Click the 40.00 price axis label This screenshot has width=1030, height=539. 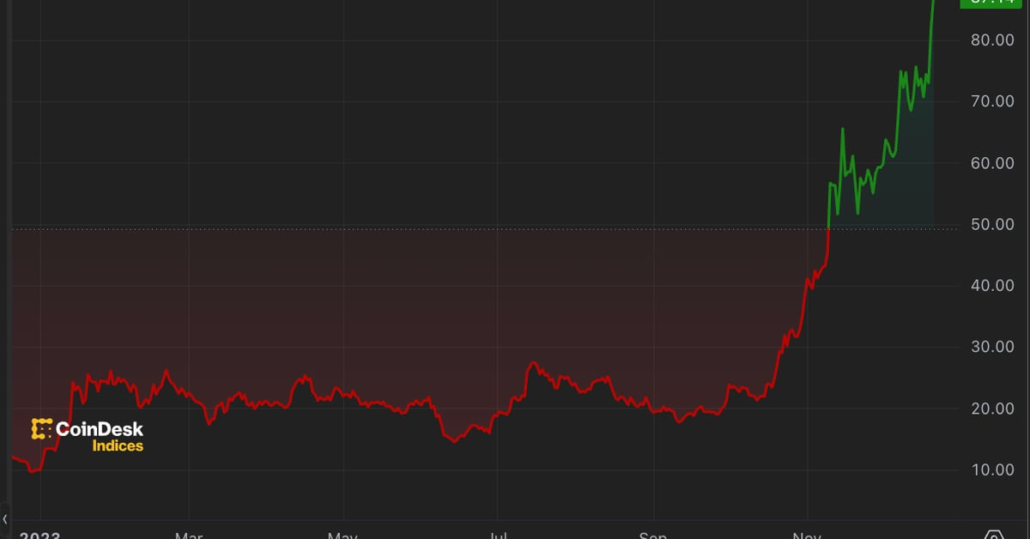coord(992,285)
